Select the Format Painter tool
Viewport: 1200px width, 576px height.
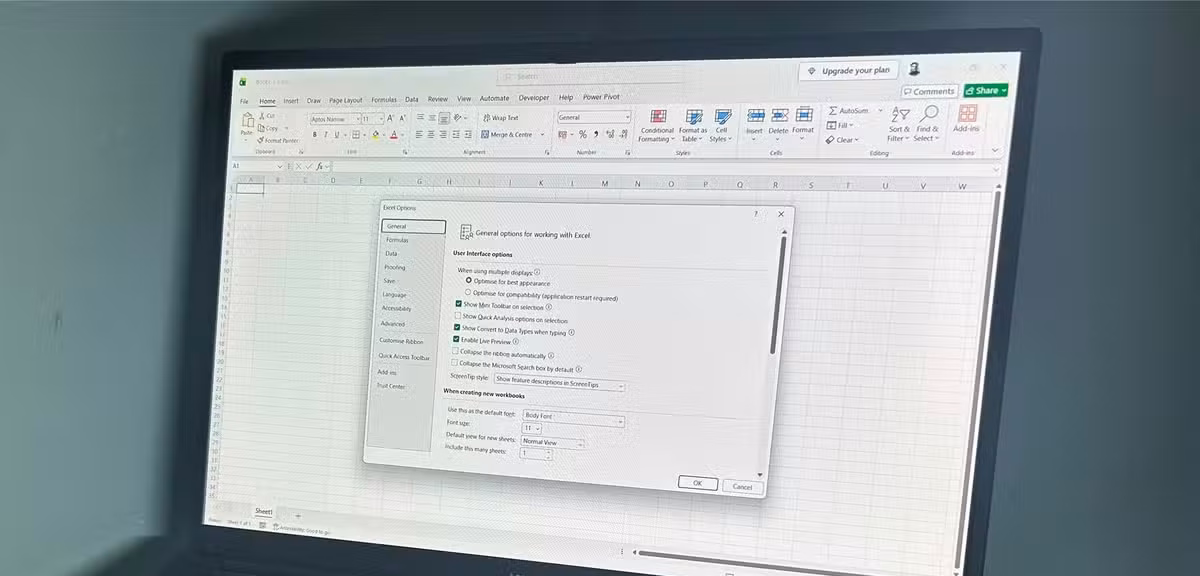277,140
